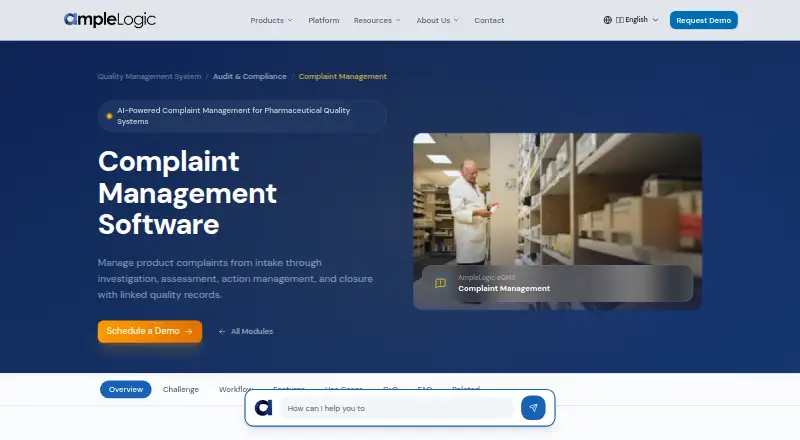Switch to the Challenge tab
Image resolution: width=800 pixels, height=440 pixels.
coord(181,389)
